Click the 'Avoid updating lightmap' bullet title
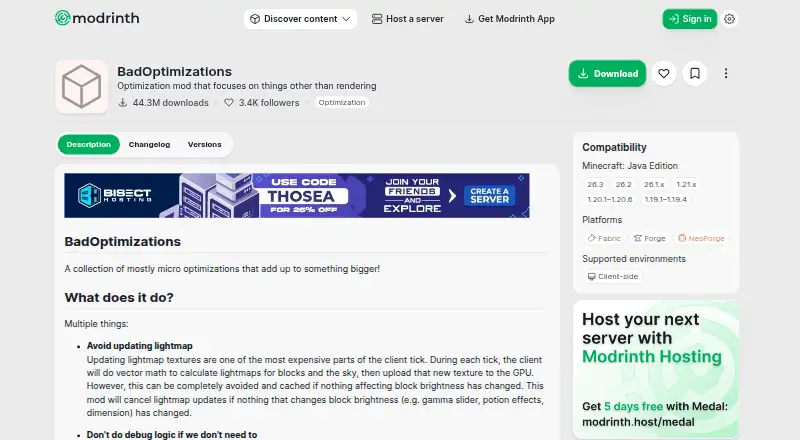This screenshot has width=800, height=440. 140,346
